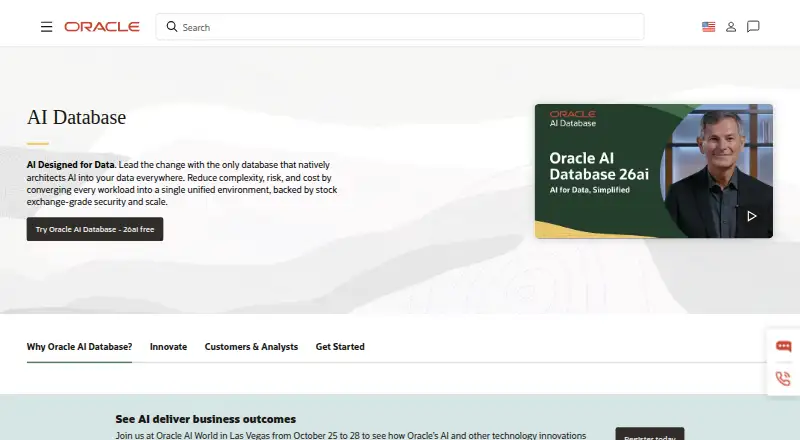Click the search magnifier icon
The width and height of the screenshot is (800, 440).
[172, 27]
